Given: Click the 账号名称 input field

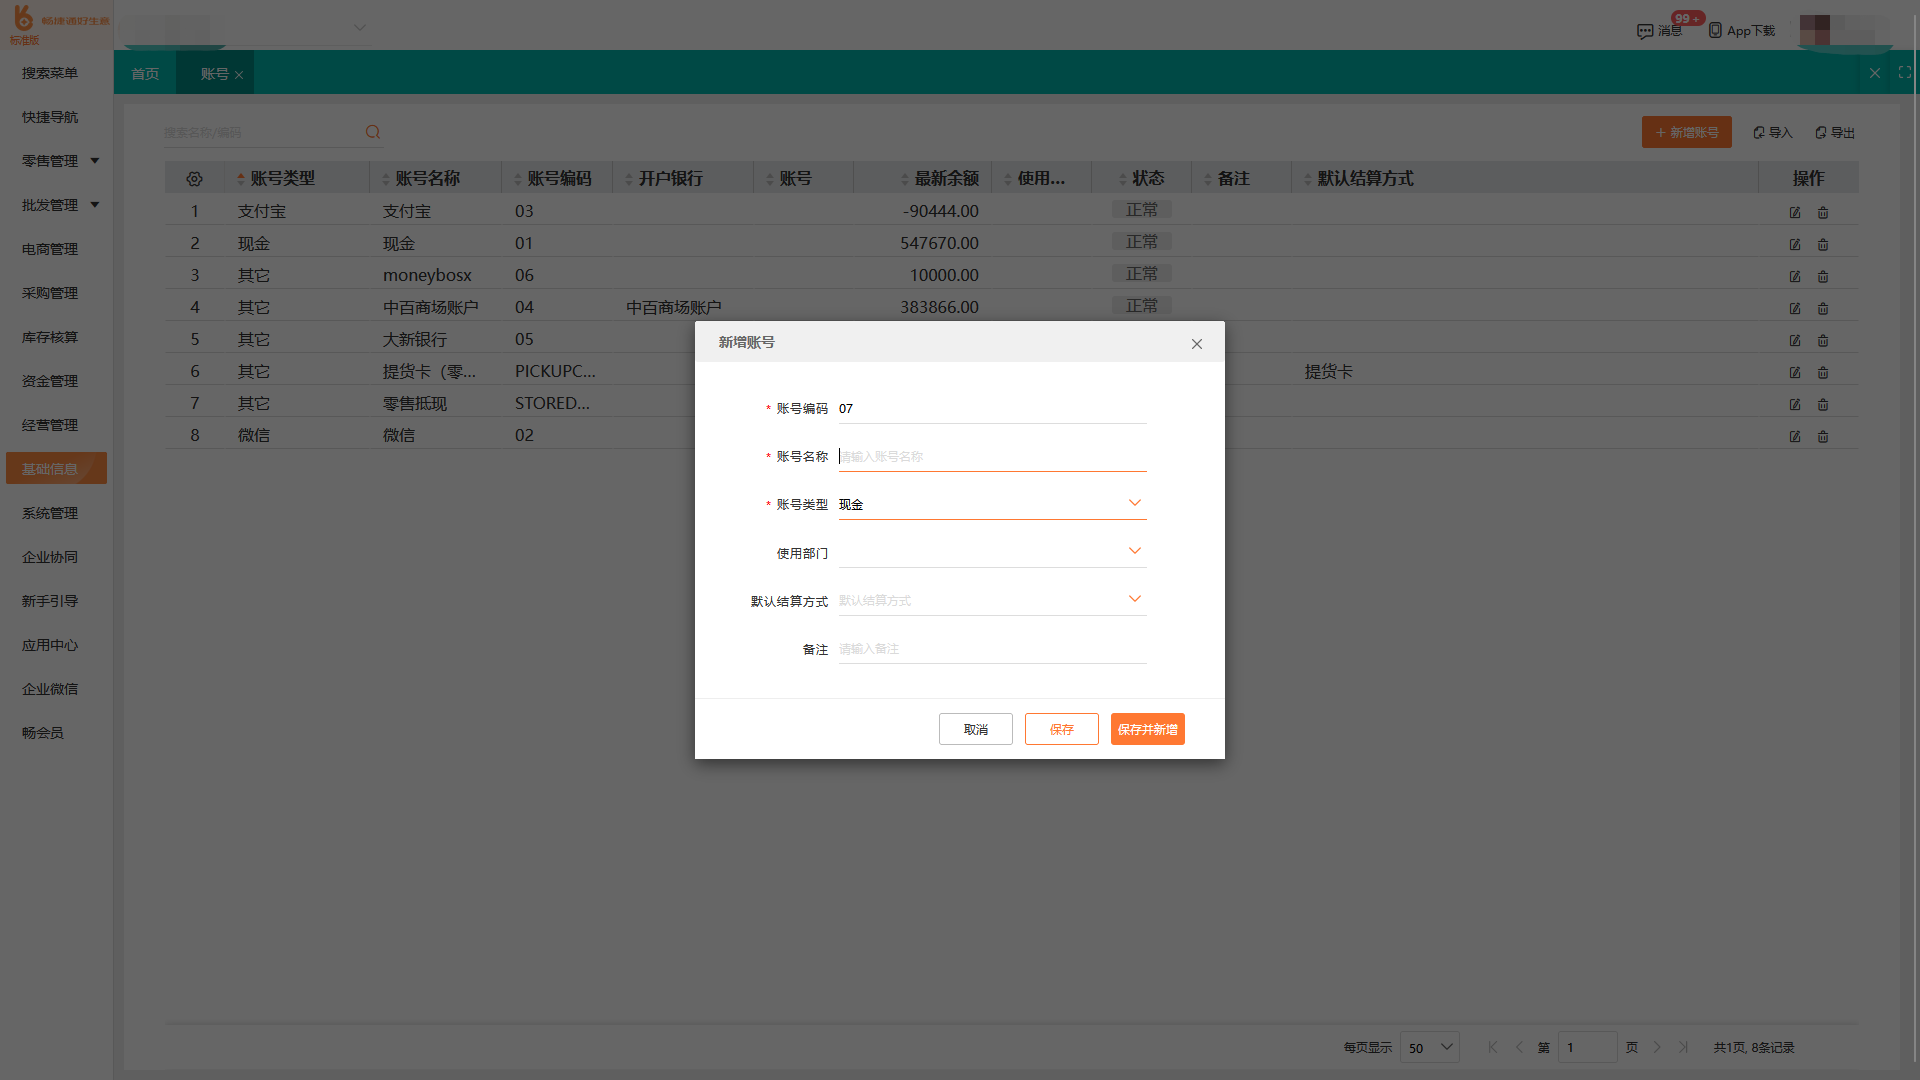Looking at the screenshot, I should 990,455.
